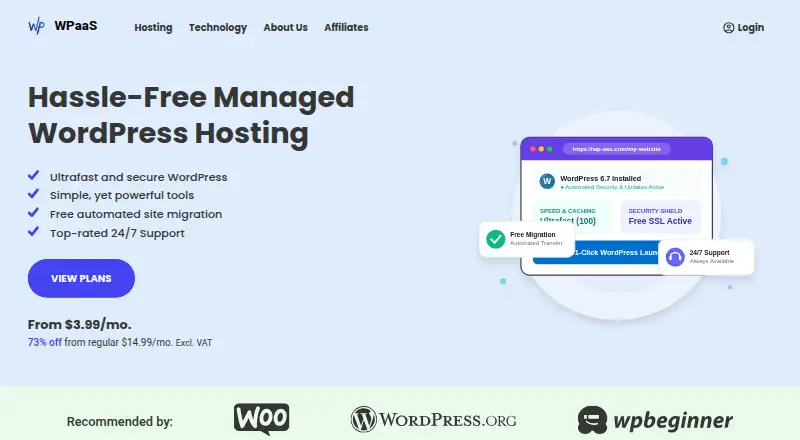Screen dimensions: 800x440
Task: Click the Free automated site migration text
Action: 136,214
